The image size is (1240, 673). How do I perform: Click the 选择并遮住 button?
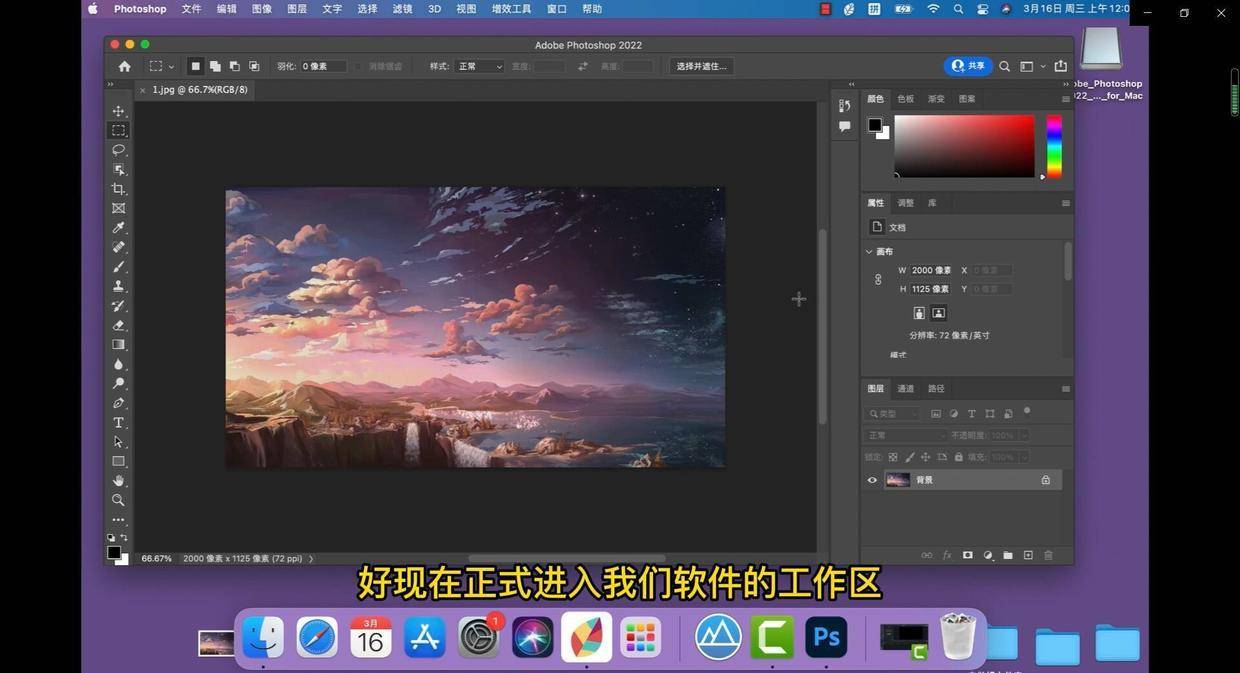point(701,66)
